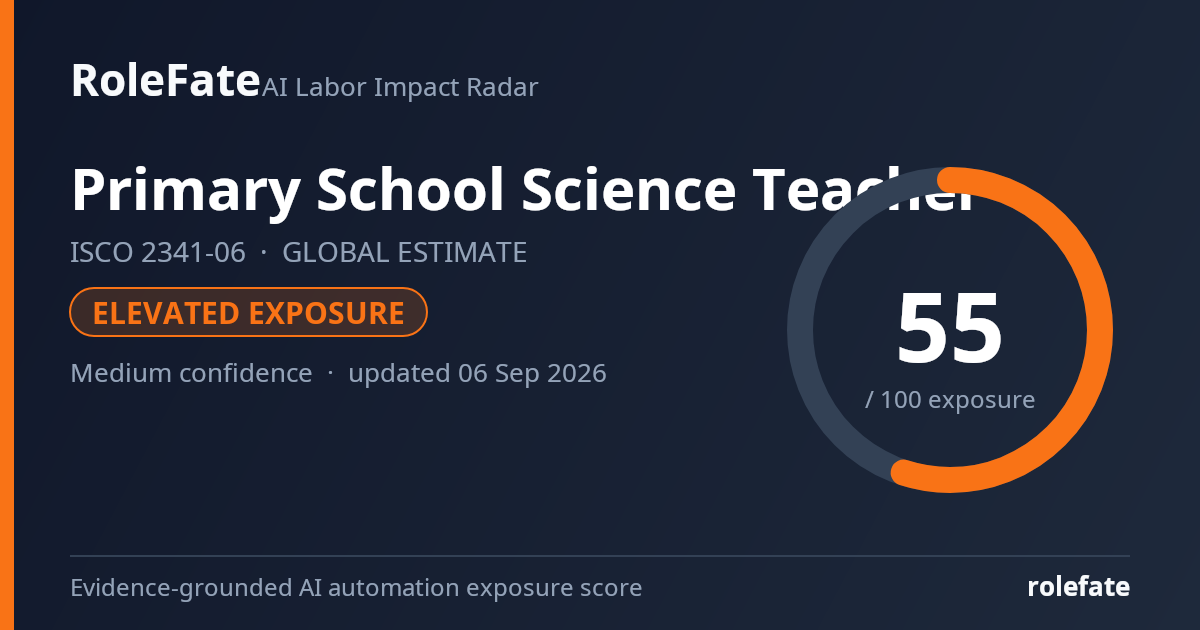Click the dot separator after Medium confidence
The width and height of the screenshot is (1200, 630).
point(330,375)
